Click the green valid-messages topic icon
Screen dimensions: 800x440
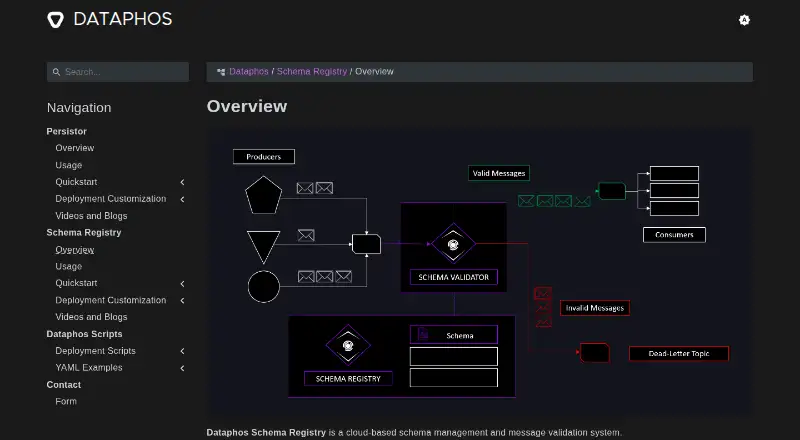click(x=611, y=191)
